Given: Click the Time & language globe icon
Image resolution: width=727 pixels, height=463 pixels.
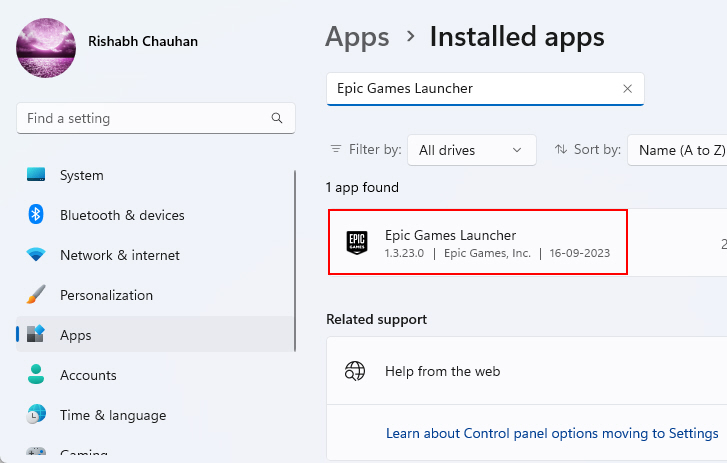Looking at the screenshot, I should click(36, 414).
